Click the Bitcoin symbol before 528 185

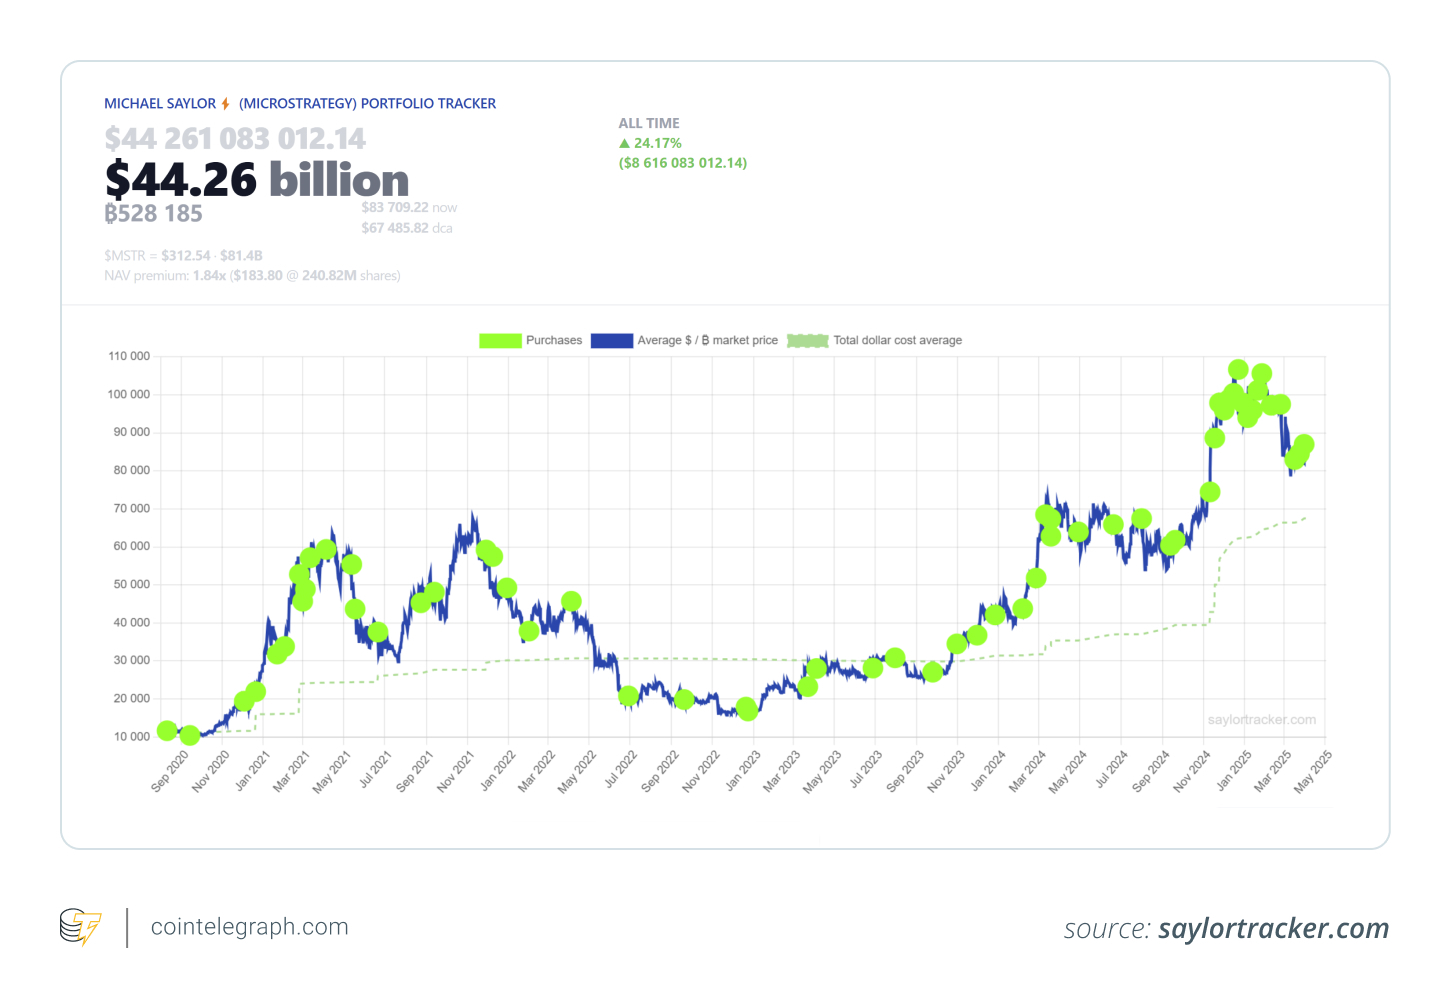coord(111,214)
